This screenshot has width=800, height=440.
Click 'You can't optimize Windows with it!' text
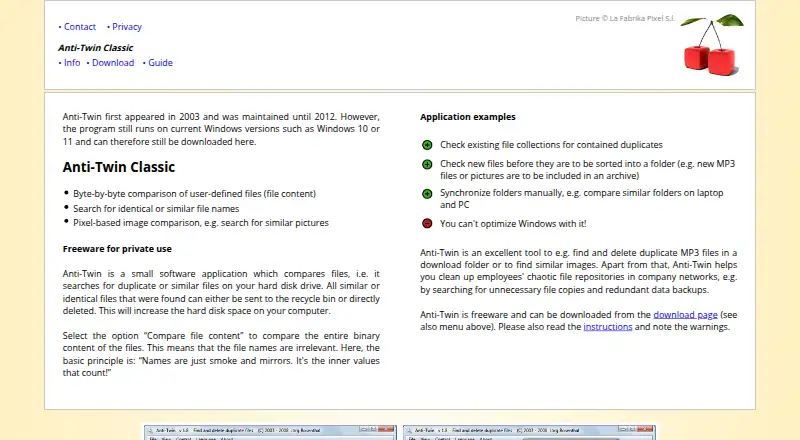[x=513, y=224]
